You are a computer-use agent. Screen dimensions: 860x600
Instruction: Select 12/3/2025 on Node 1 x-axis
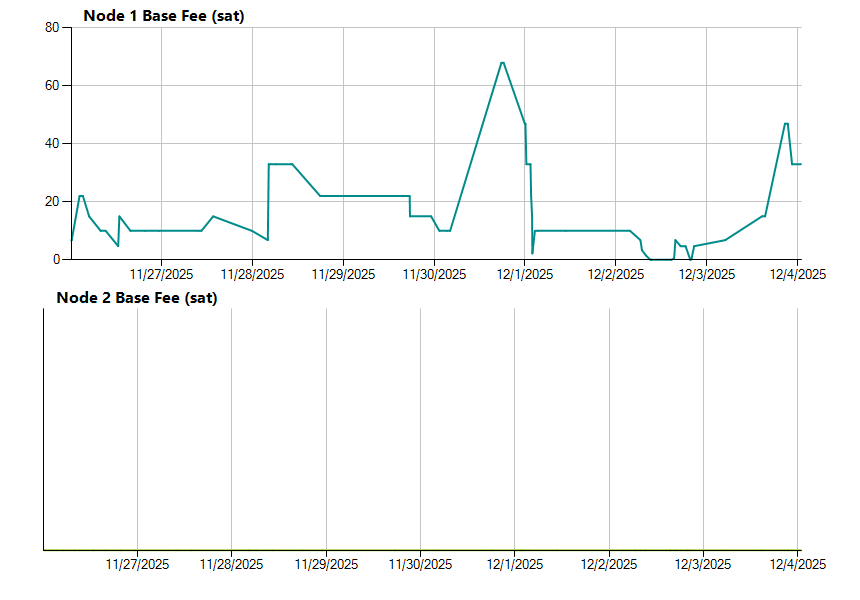pos(707,274)
